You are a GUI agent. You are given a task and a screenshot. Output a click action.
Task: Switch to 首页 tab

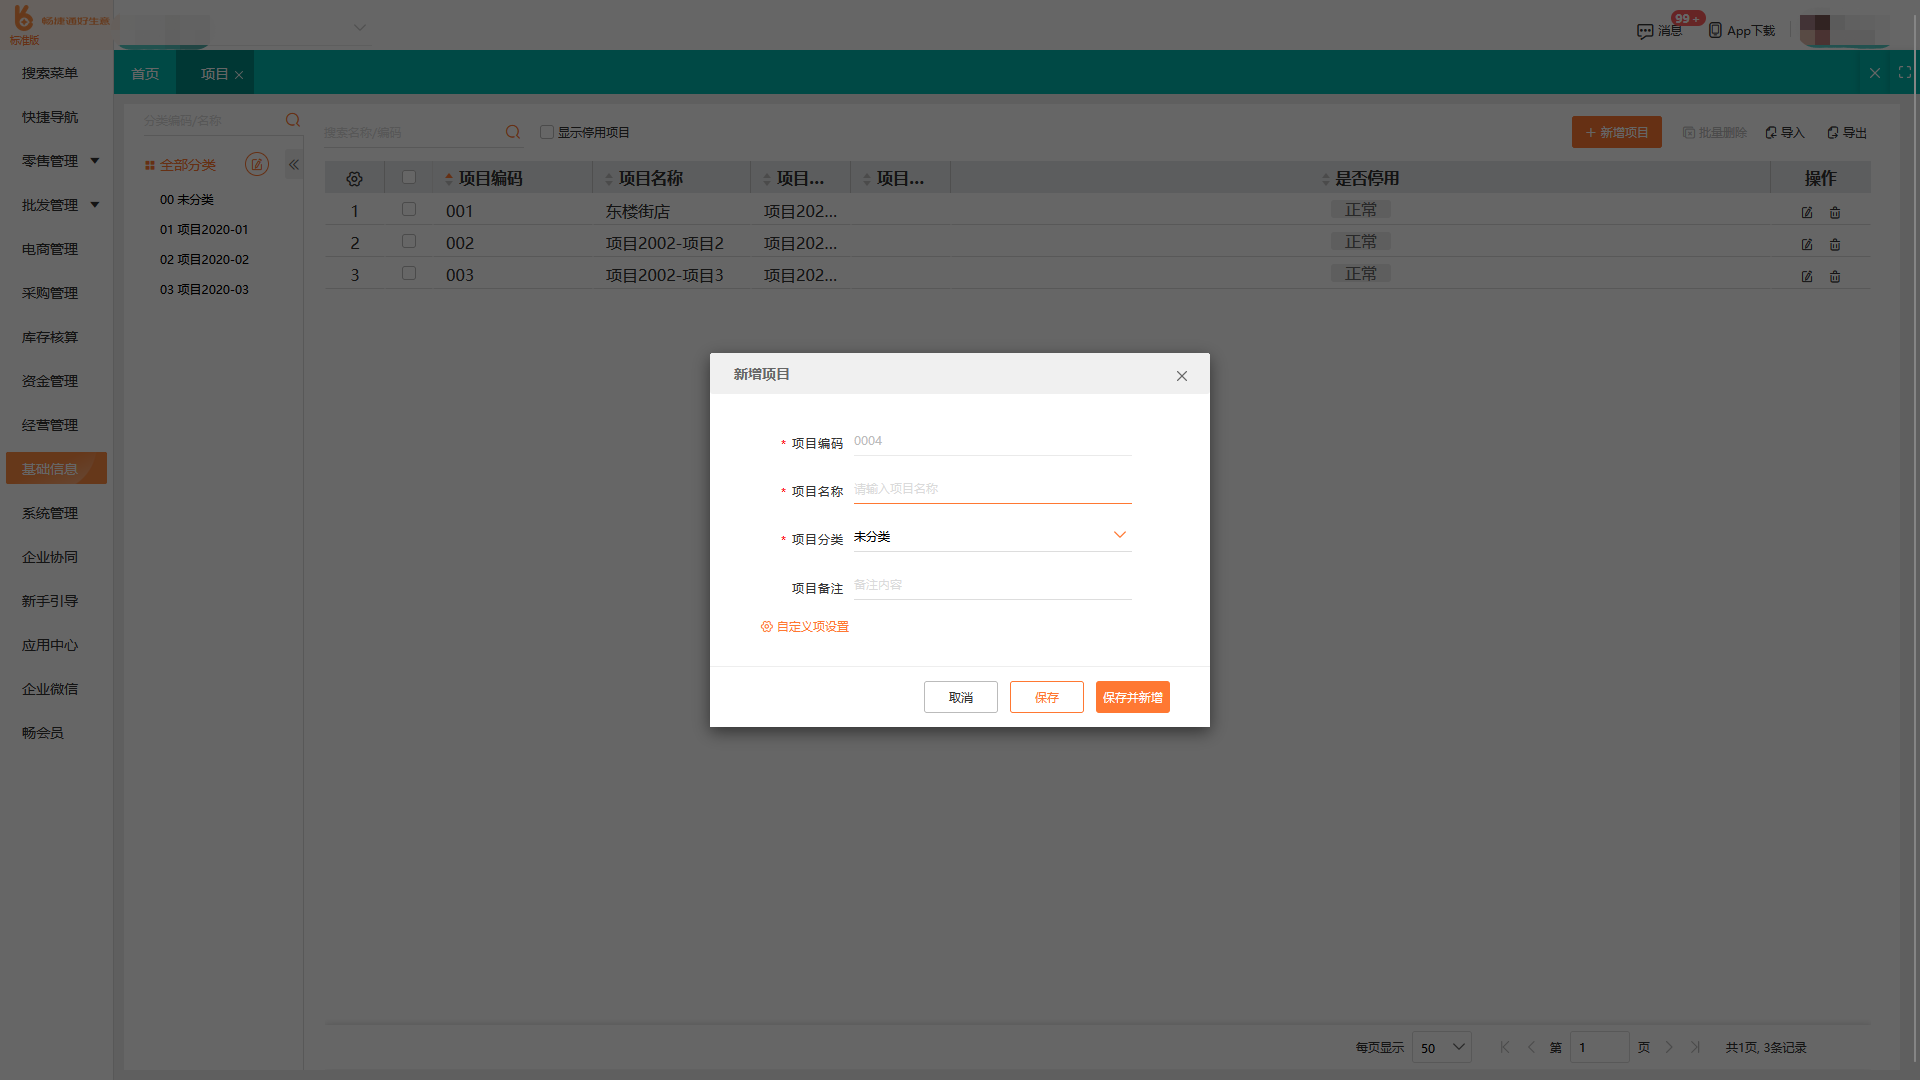(144, 73)
